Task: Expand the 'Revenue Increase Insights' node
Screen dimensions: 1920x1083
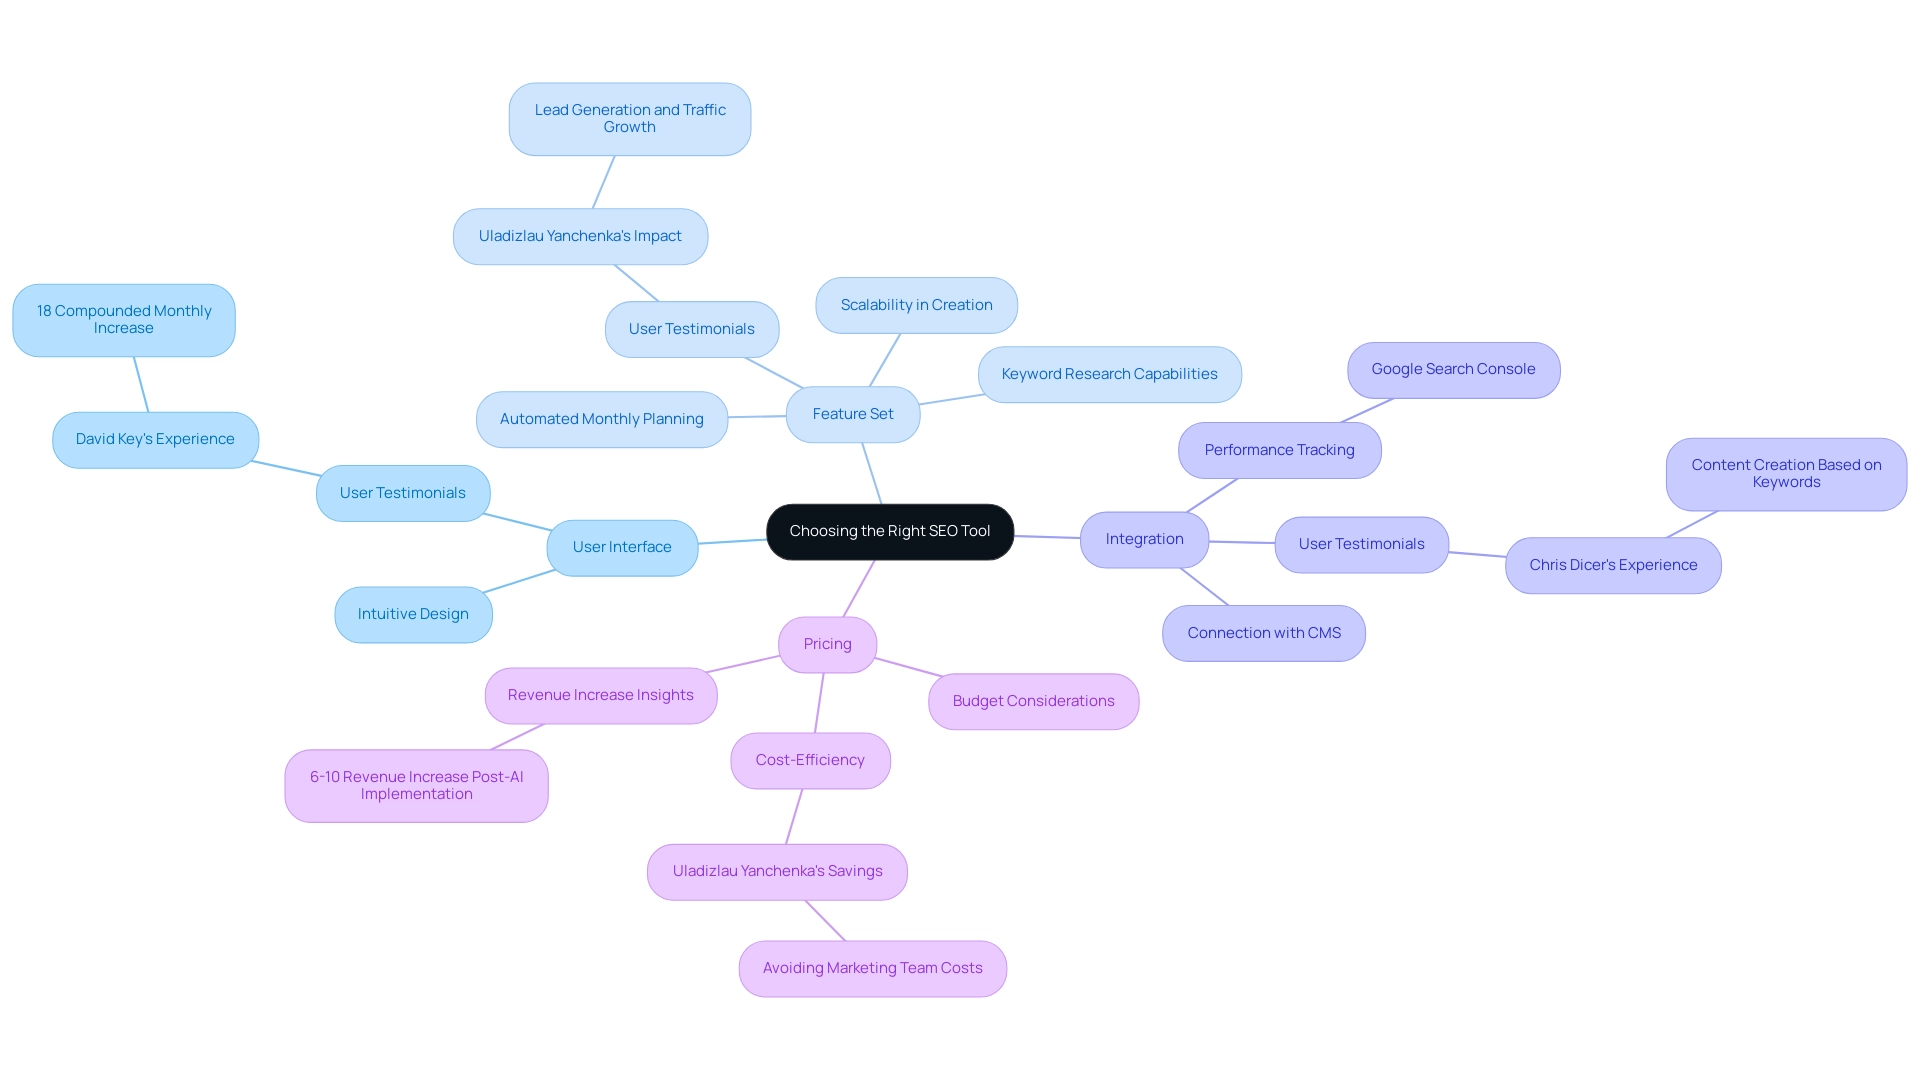Action: (x=599, y=695)
